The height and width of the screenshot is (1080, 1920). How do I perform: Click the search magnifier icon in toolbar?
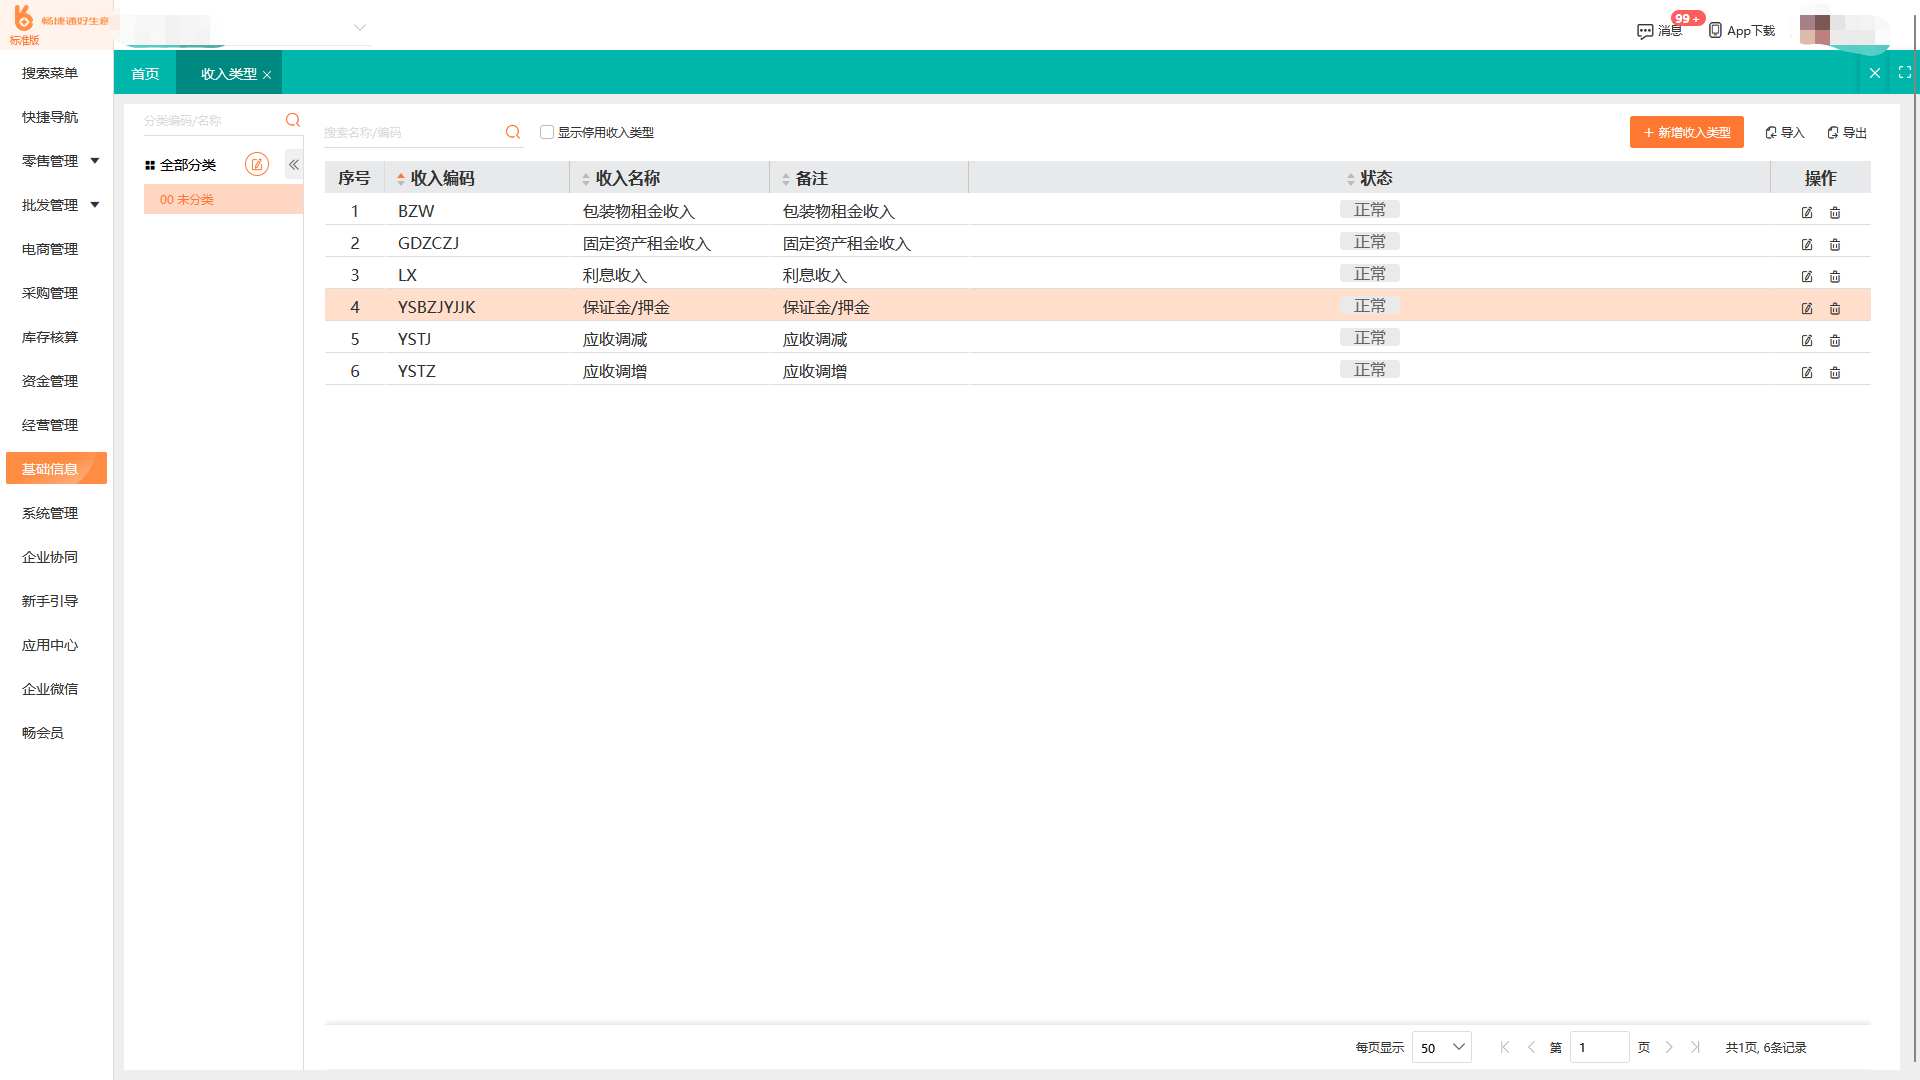(514, 132)
